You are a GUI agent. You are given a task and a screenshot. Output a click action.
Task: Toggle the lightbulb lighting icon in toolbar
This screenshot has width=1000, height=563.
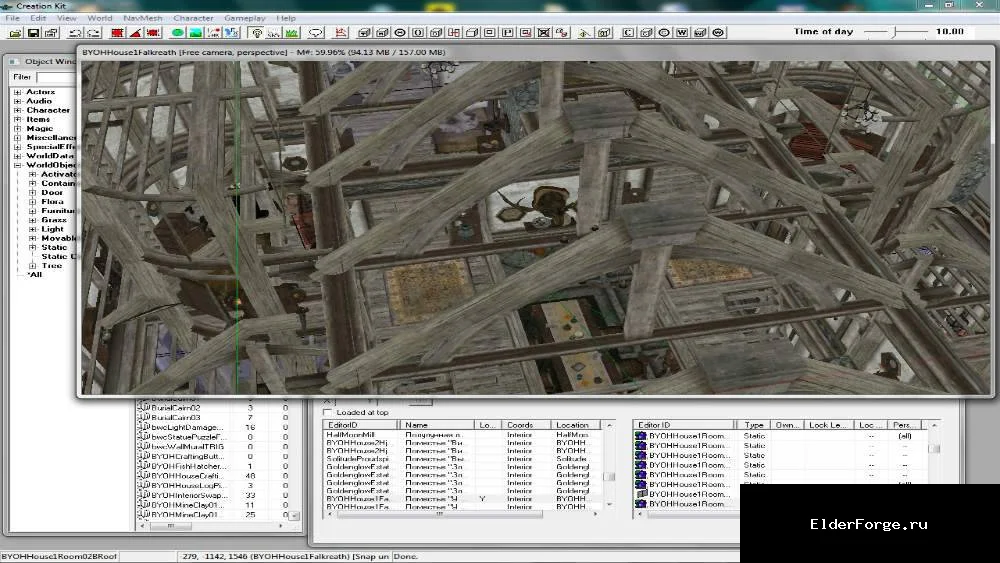(x=256, y=33)
